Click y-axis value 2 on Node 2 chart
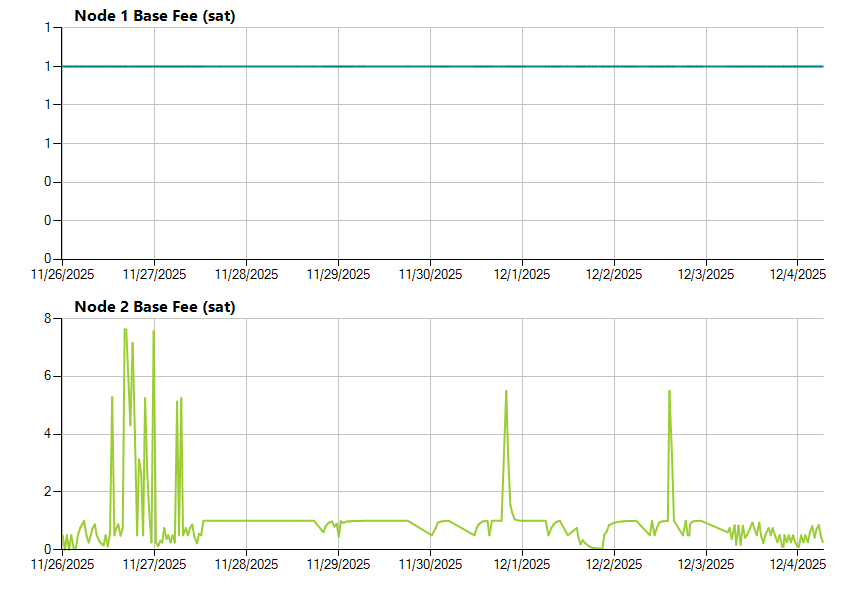This screenshot has height=600, width=860. (x=46, y=492)
